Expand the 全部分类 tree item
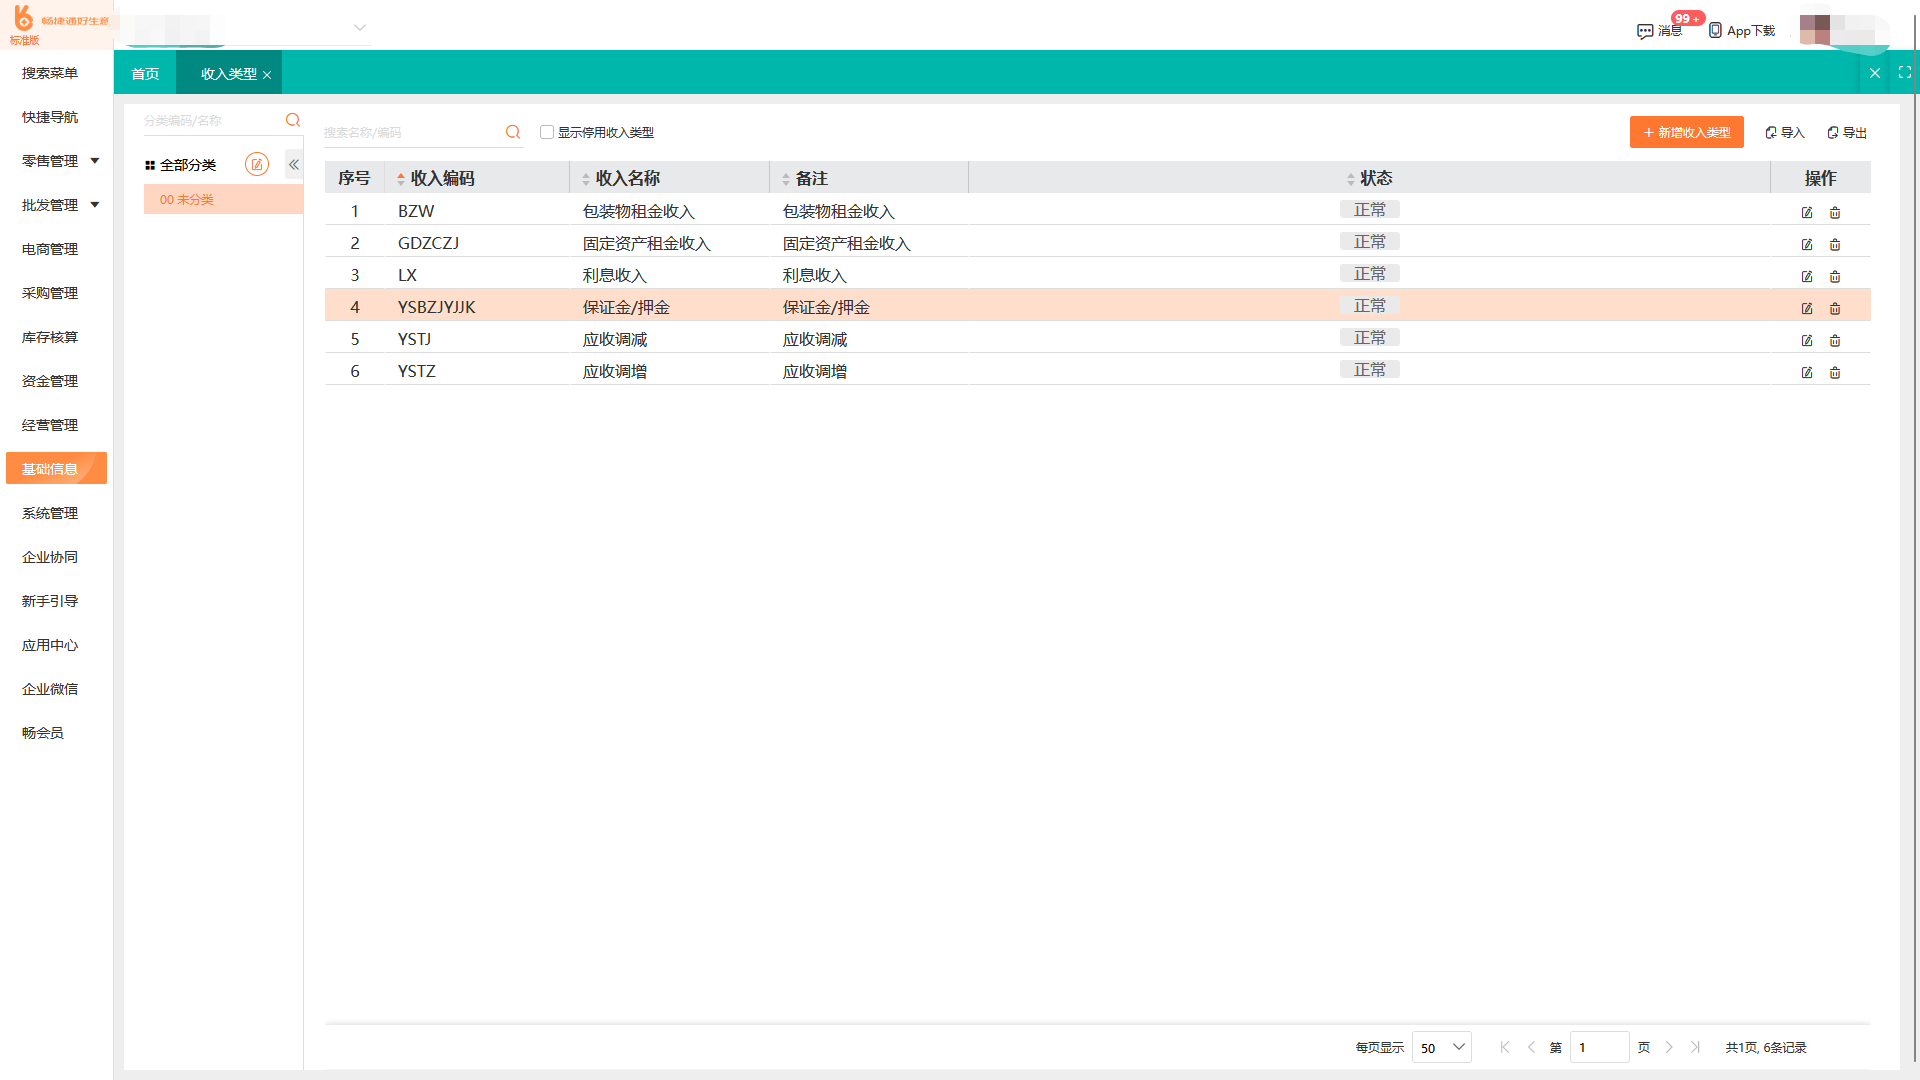 click(149, 162)
